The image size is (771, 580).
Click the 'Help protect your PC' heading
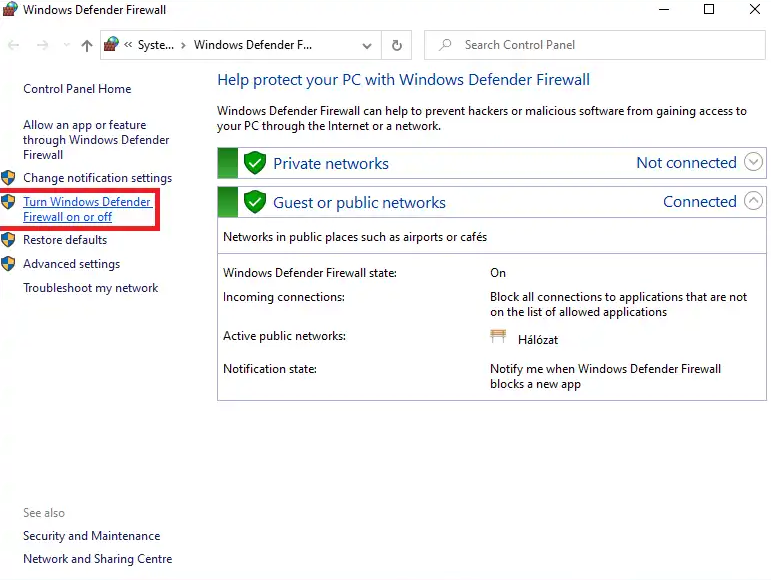[404, 80]
